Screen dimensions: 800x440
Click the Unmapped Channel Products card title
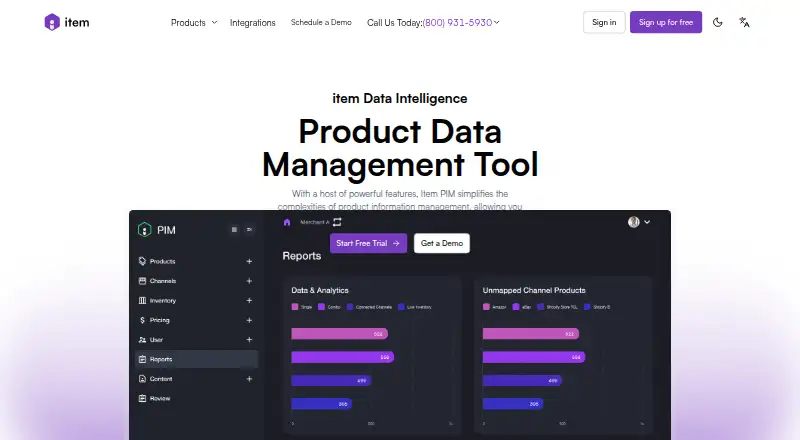pyautogui.click(x=534, y=290)
